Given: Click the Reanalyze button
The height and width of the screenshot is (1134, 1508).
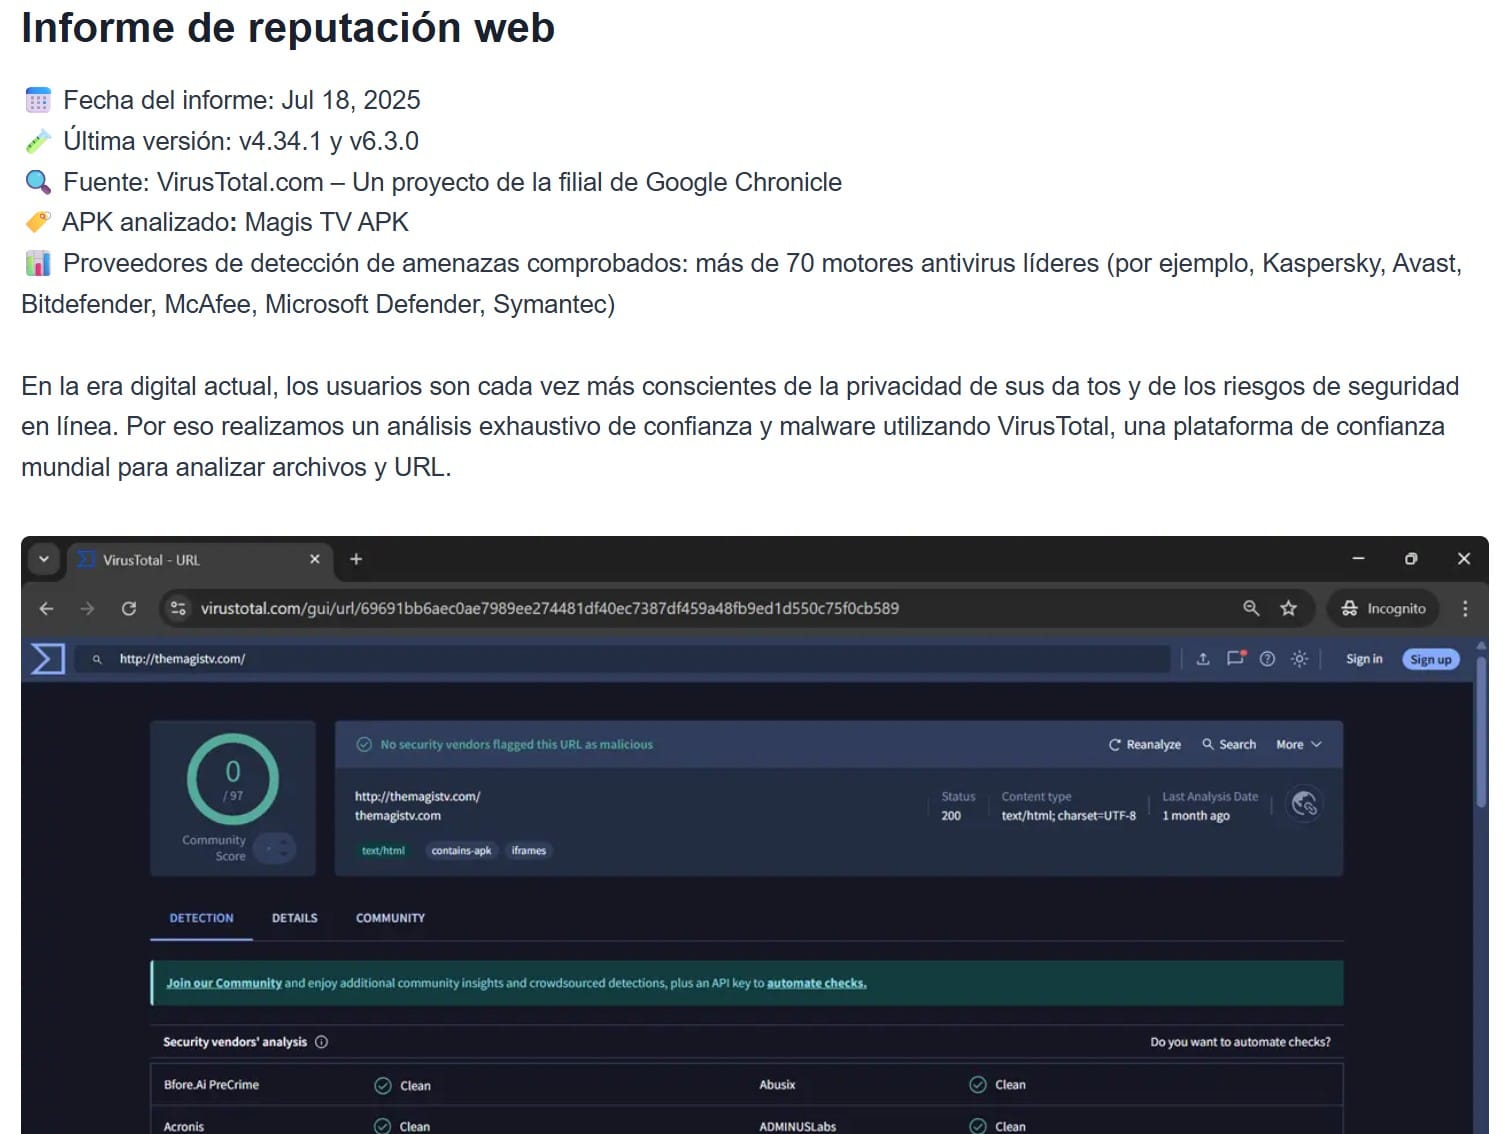Looking at the screenshot, I should [x=1144, y=744].
